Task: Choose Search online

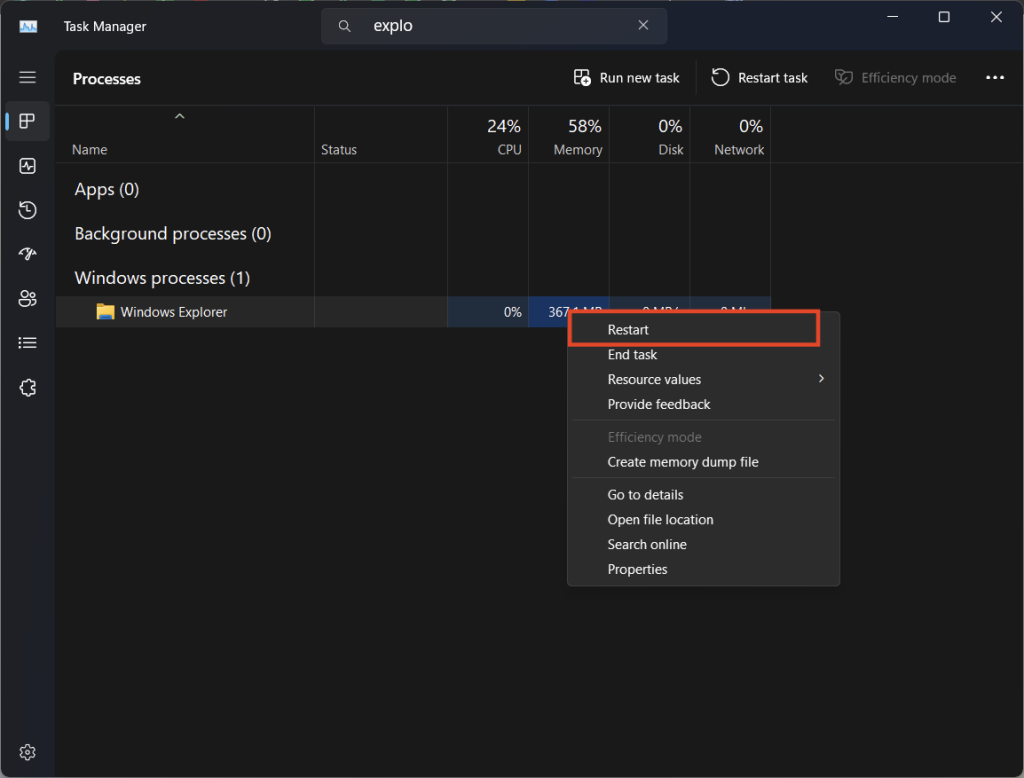Action: pos(703,544)
